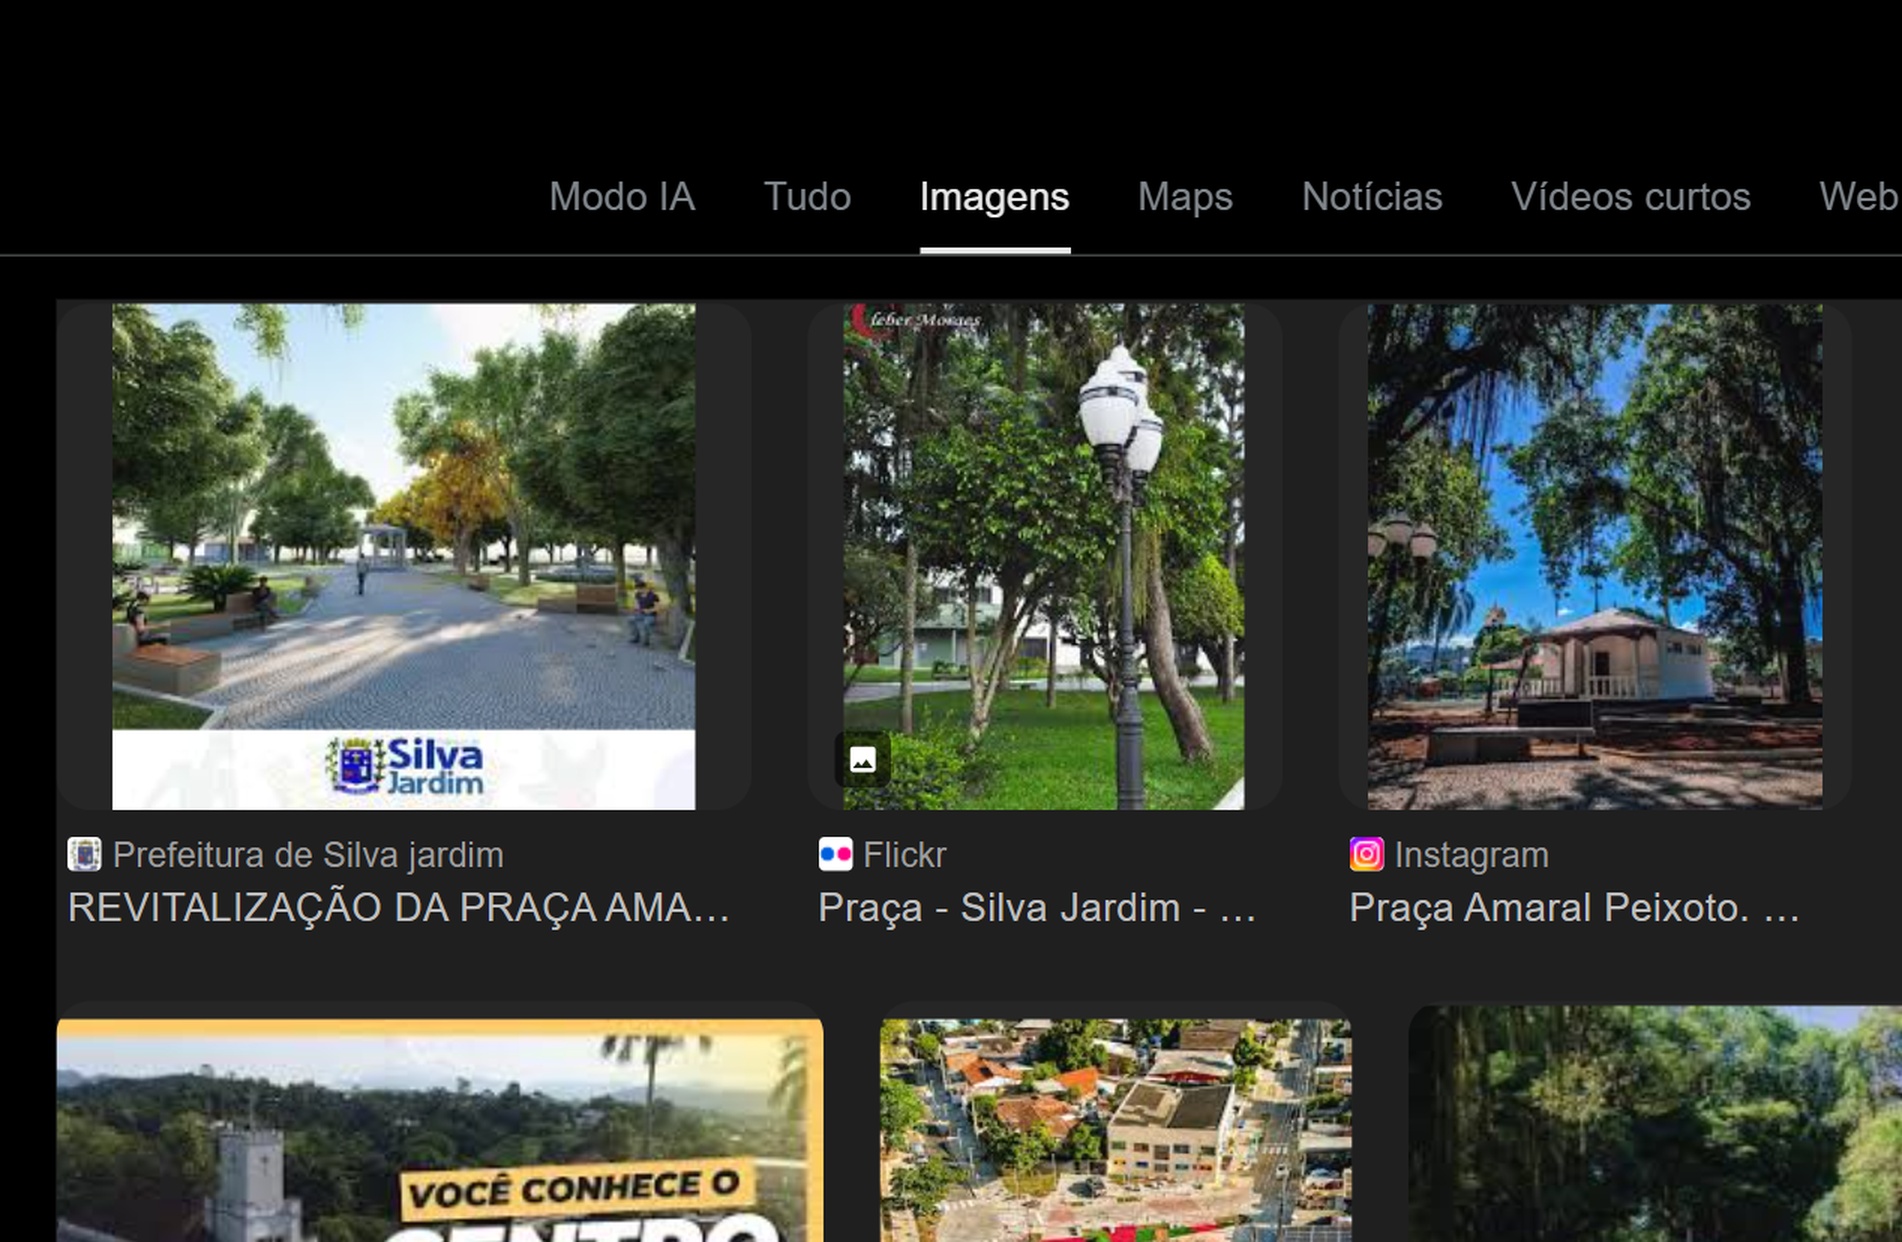Open the Silva Jardim plaza revitalization image
Viewport: 1902px width, 1242px height.
(x=403, y=556)
